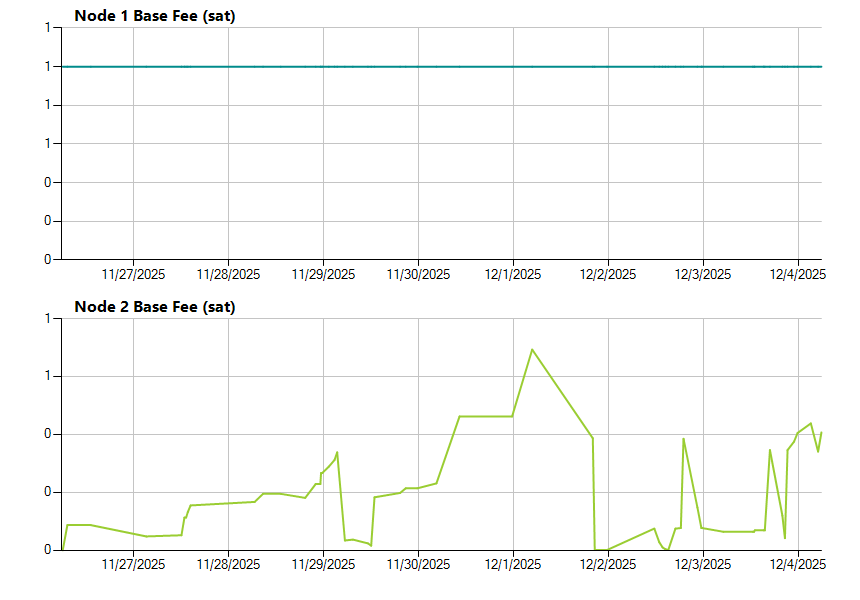Image resolution: width=860 pixels, height=600 pixels.
Task: Click the sharp spike just before 12/3/2025 in Node 2
Action: [x=683, y=439]
